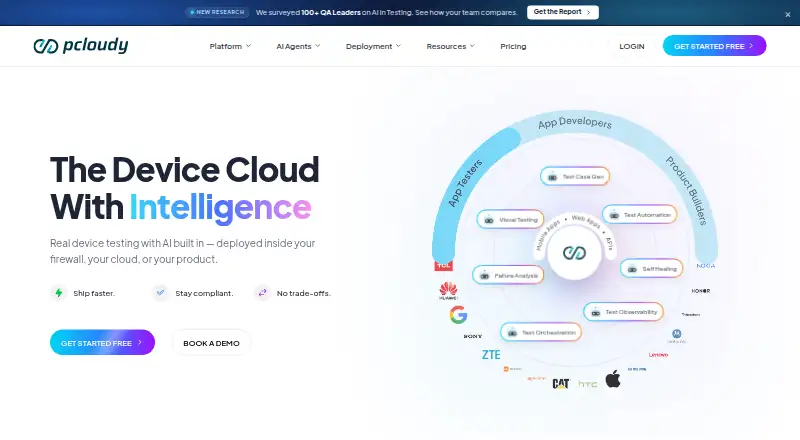Expand the Resources menu
Screen dimensions: 800x440
pyautogui.click(x=451, y=46)
